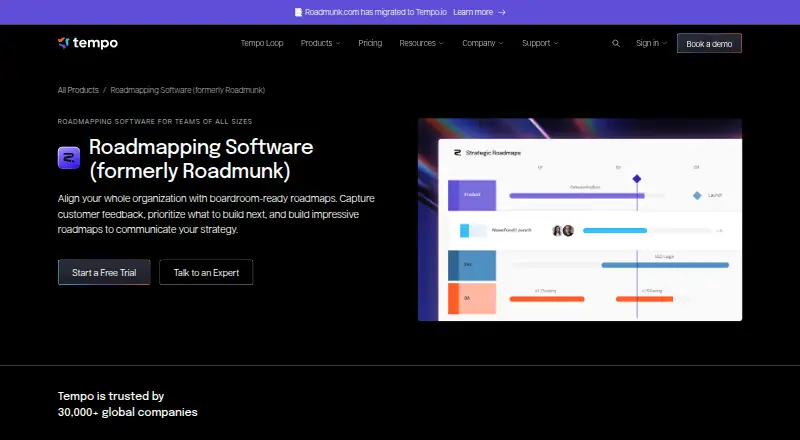Click the arrow after Learn more
Image resolution: width=800 pixels, height=440 pixels.
click(502, 12)
